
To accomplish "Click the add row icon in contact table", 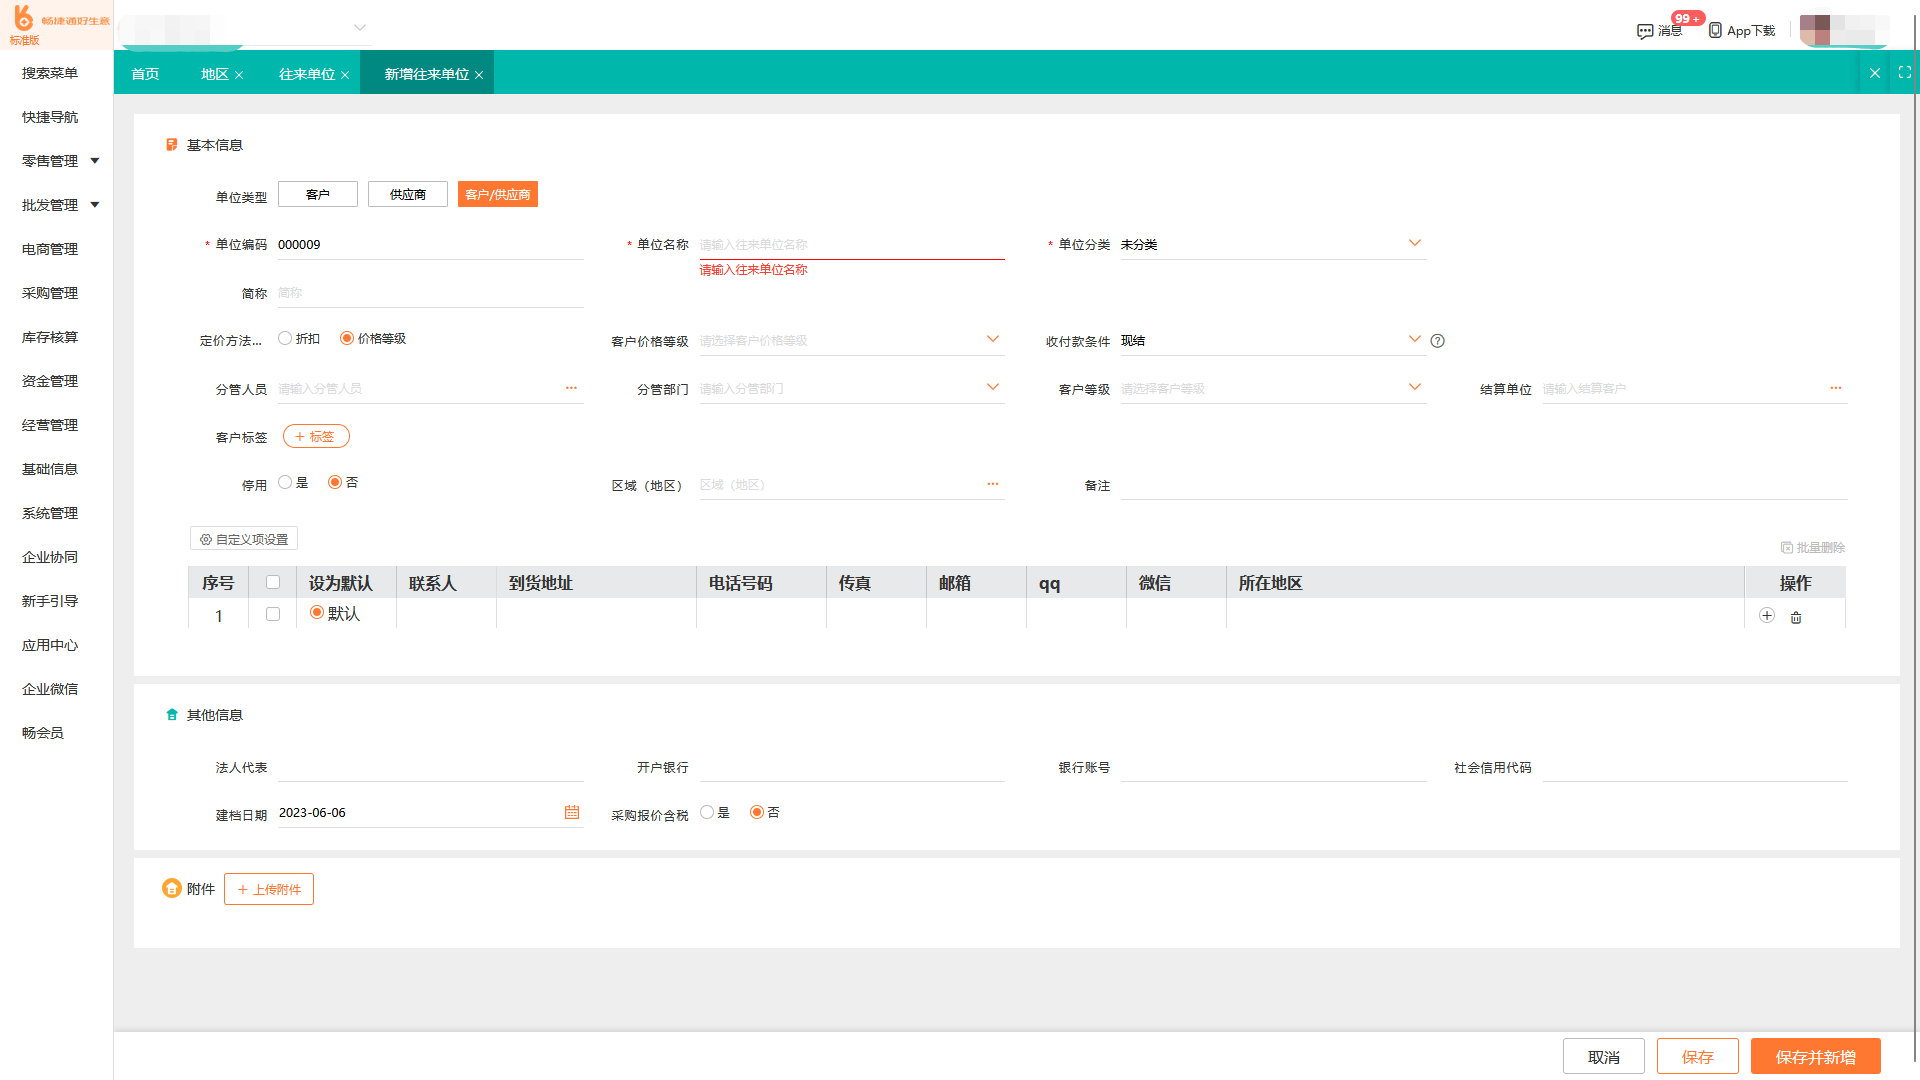I will [1766, 616].
